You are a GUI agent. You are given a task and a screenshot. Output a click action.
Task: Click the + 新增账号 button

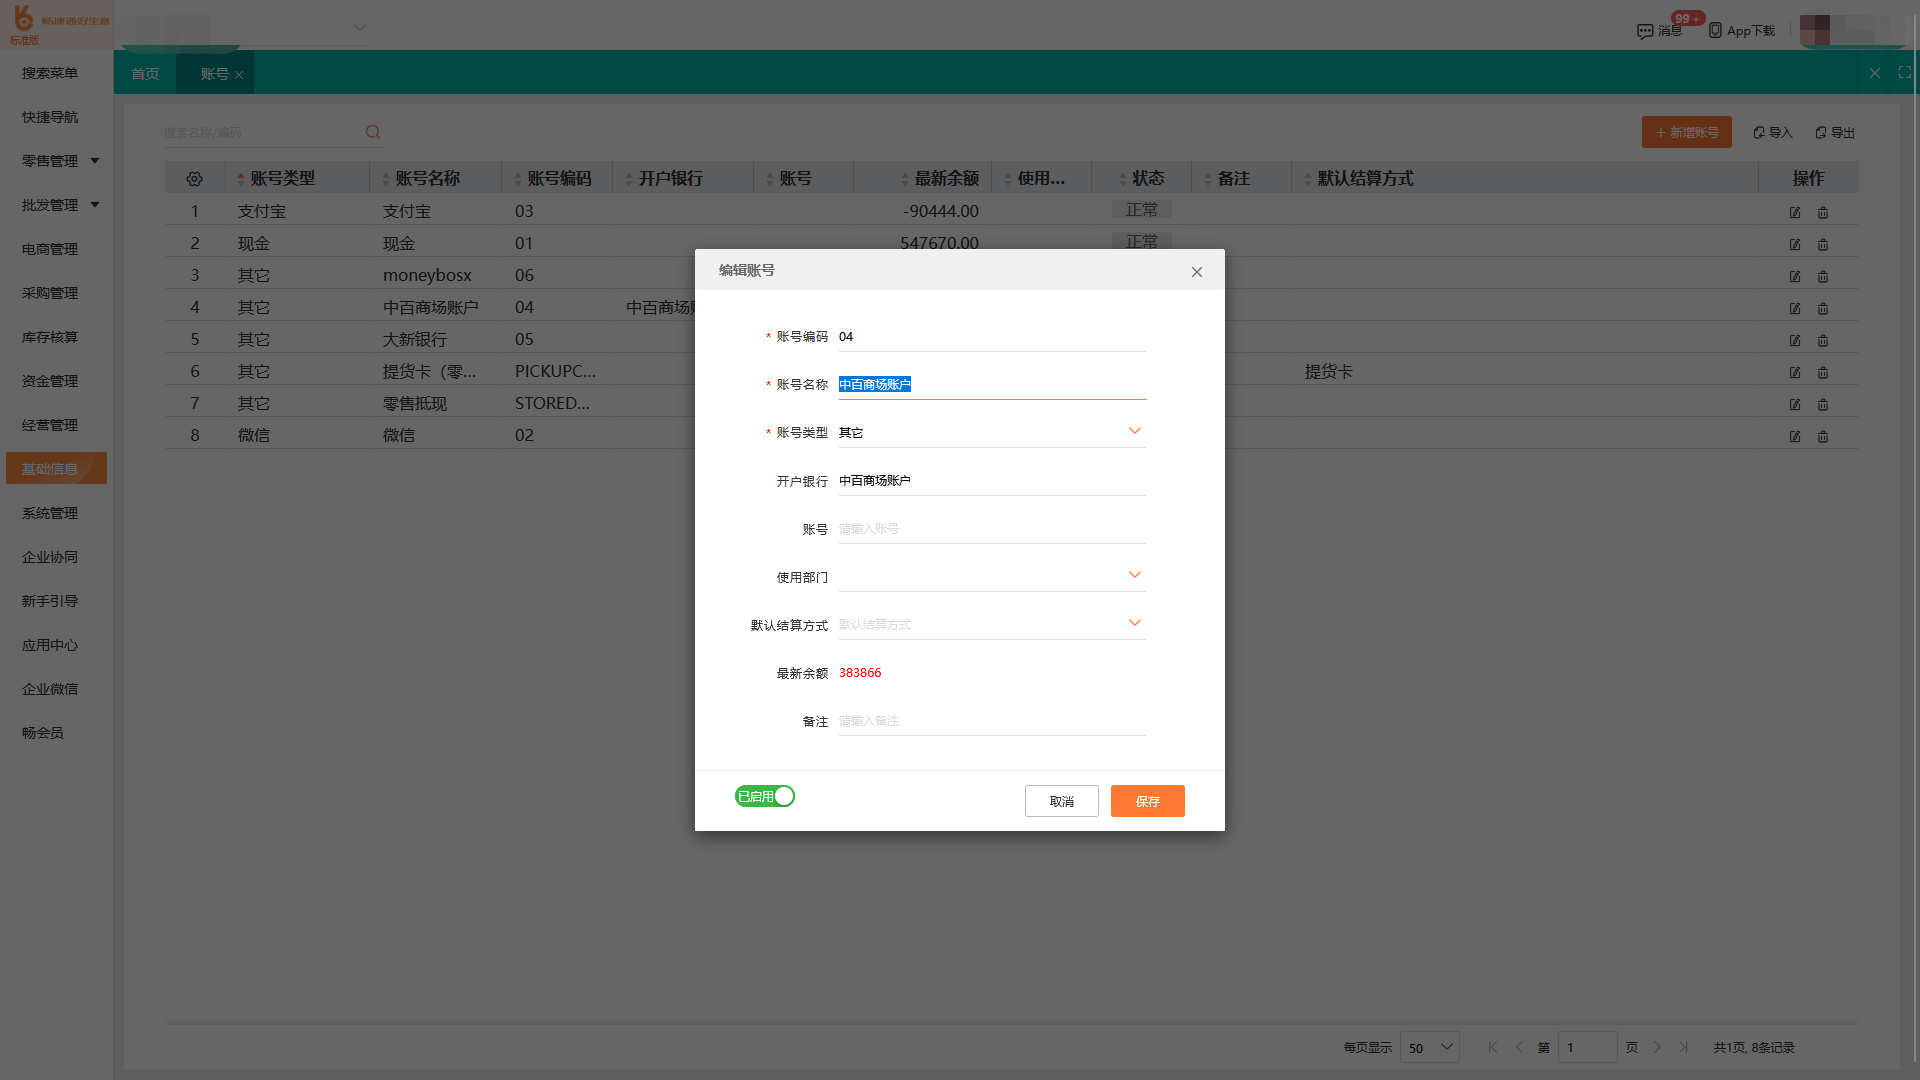coord(1687,132)
